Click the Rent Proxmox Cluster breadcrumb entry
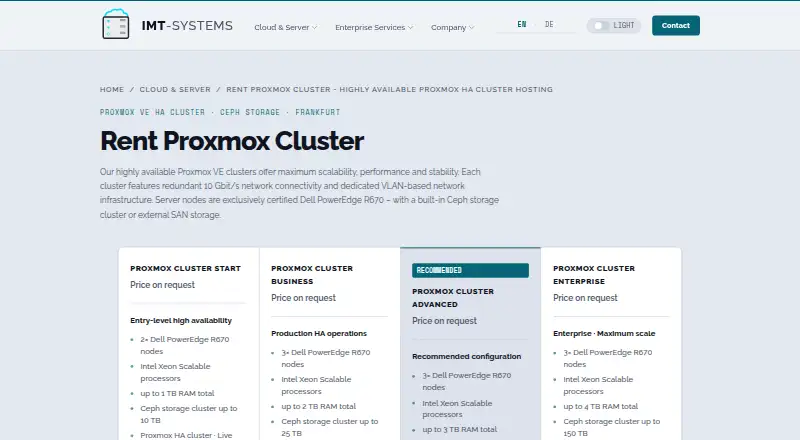Screen dimensions: 800x440 [389, 89]
